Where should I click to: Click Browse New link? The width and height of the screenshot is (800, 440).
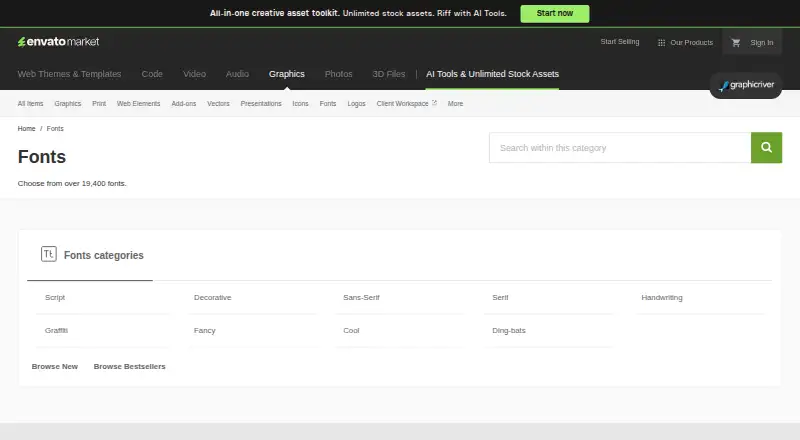click(x=55, y=366)
